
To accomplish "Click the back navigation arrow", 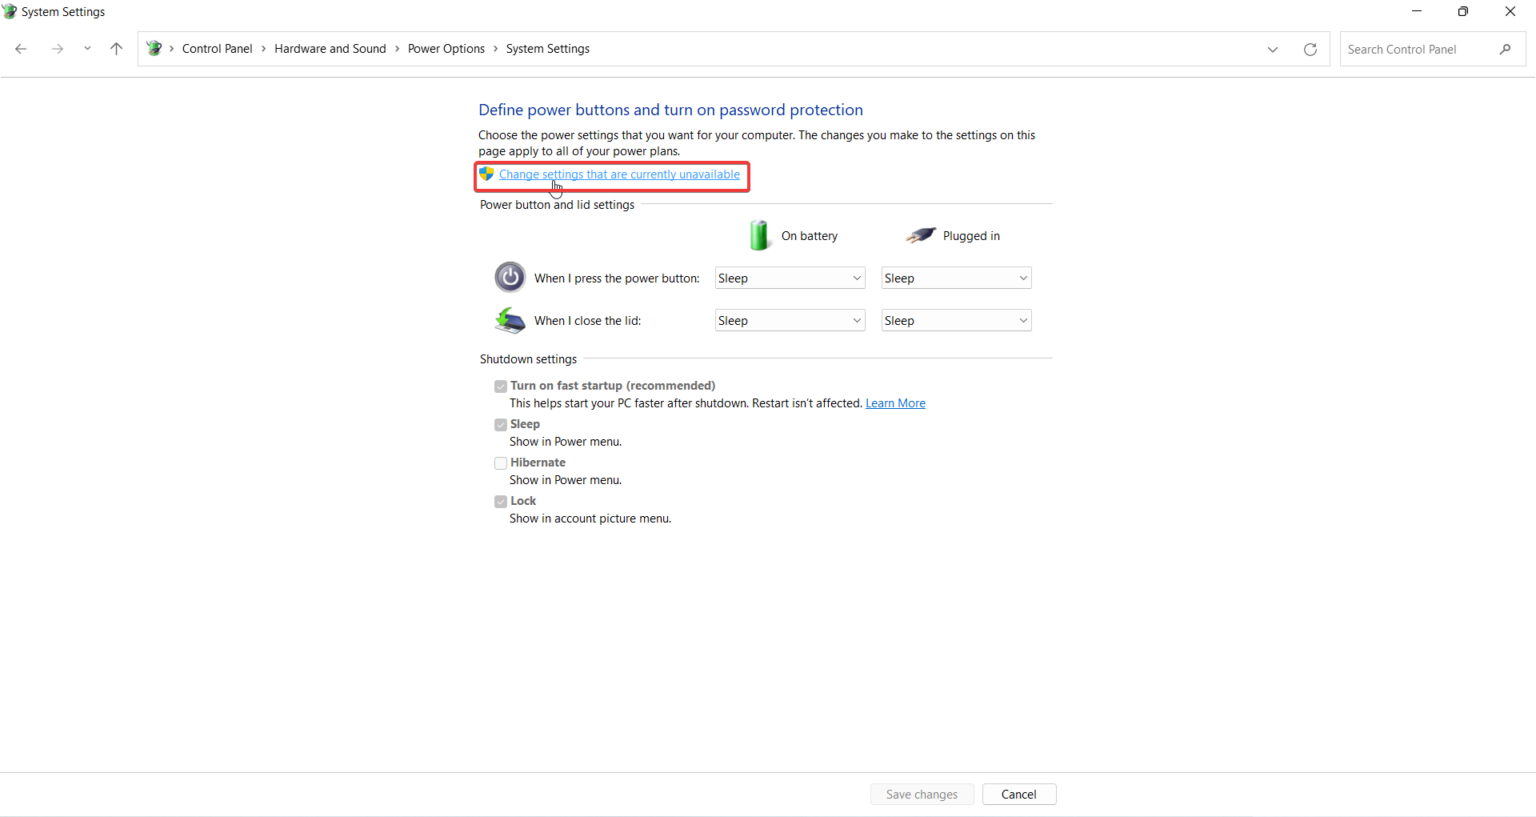I will click(x=20, y=48).
